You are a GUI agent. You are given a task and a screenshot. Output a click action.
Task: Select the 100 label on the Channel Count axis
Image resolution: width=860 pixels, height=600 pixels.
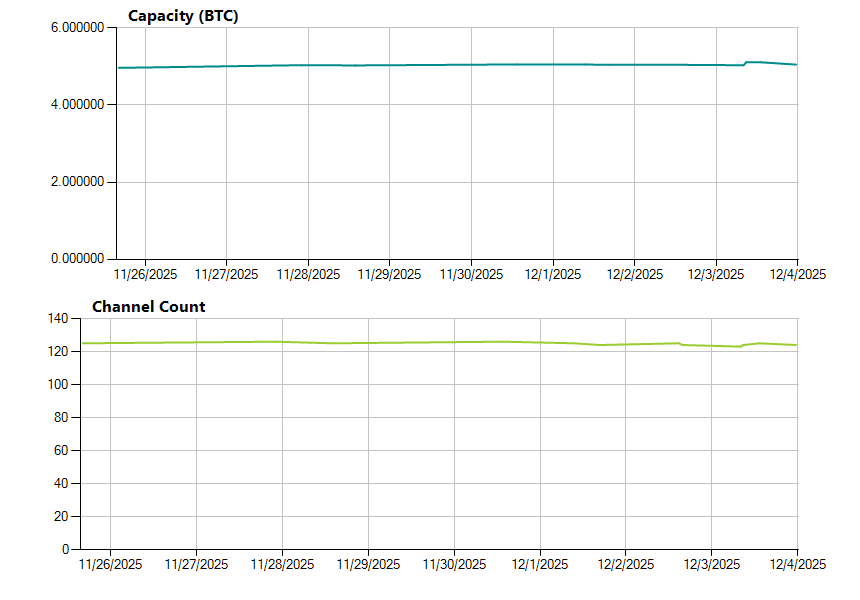pos(57,385)
